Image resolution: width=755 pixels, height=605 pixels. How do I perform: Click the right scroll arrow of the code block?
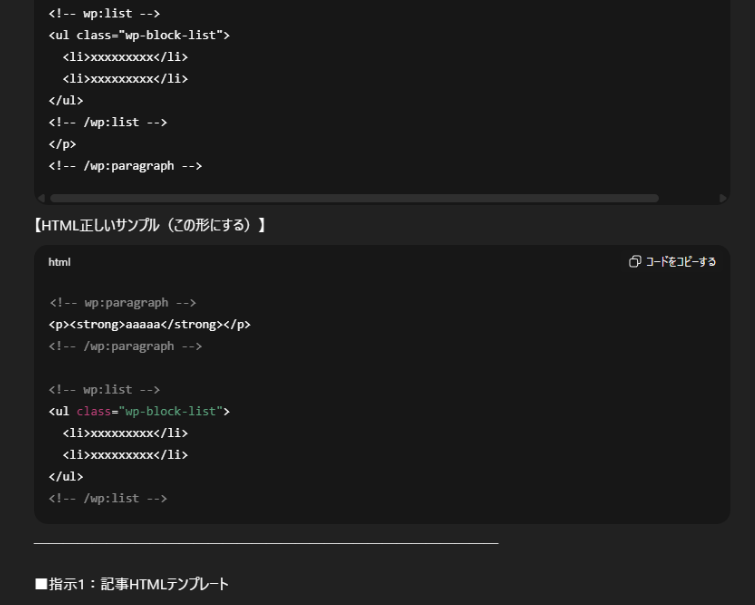[723, 198]
